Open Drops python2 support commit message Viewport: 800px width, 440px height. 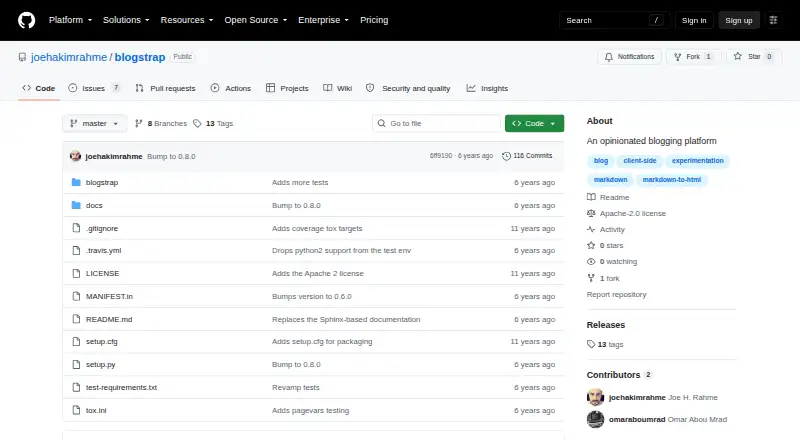(x=341, y=250)
